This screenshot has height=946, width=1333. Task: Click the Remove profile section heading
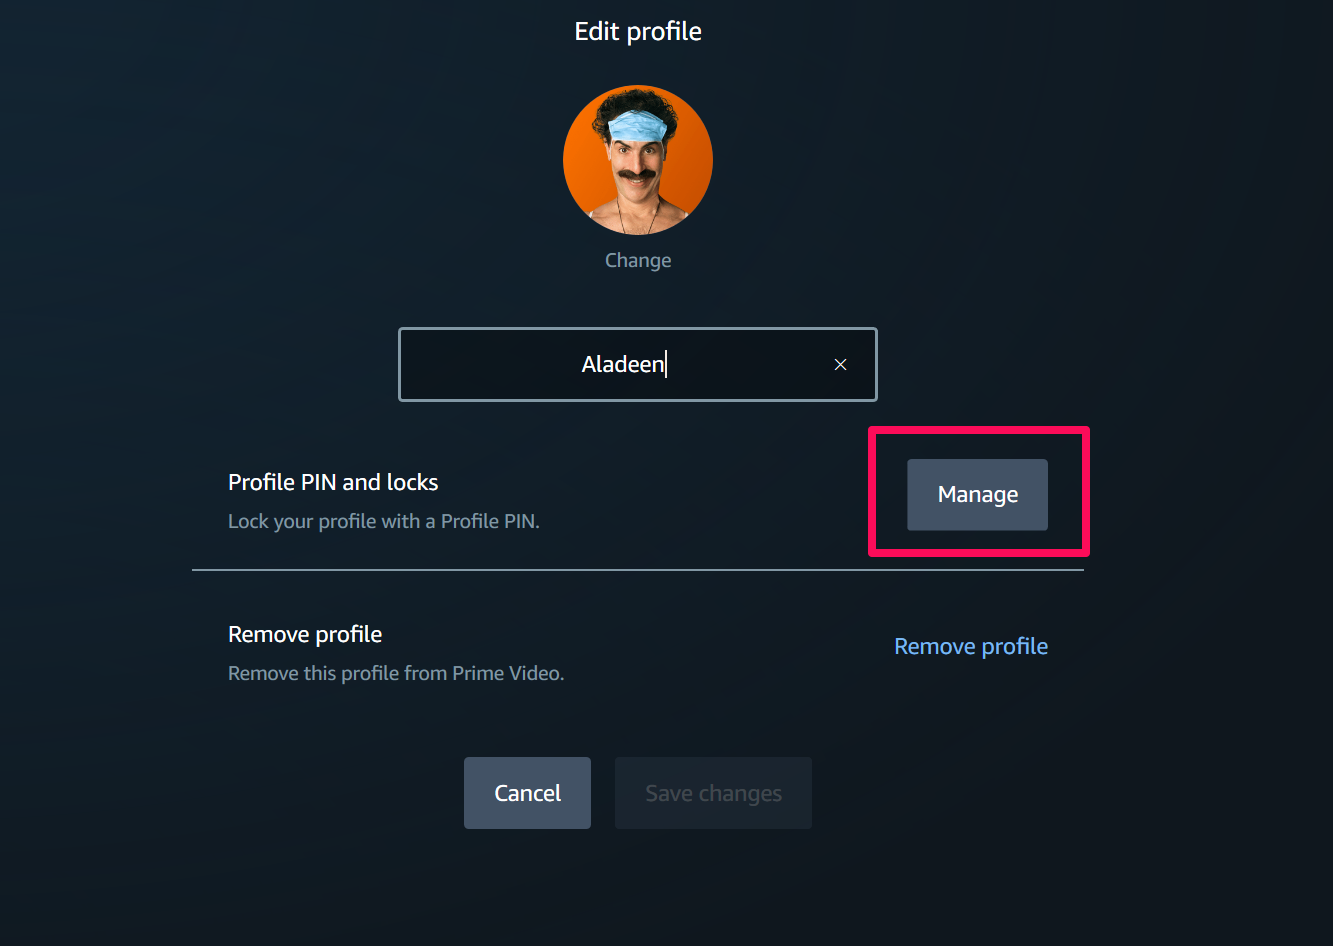coord(305,634)
